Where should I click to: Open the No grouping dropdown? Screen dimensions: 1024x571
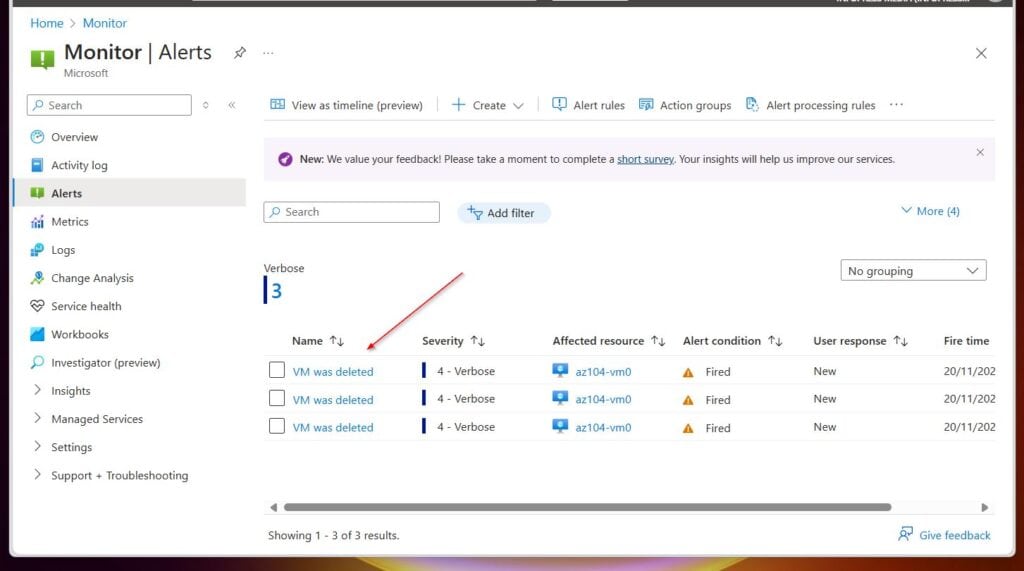[x=913, y=270]
